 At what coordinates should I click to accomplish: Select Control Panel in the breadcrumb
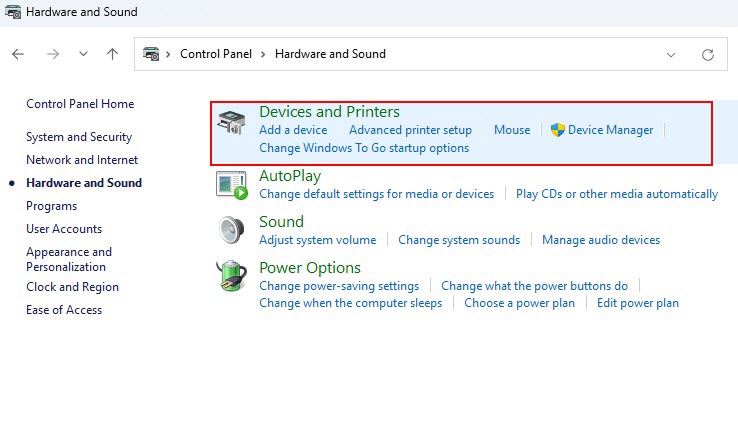[x=216, y=54]
